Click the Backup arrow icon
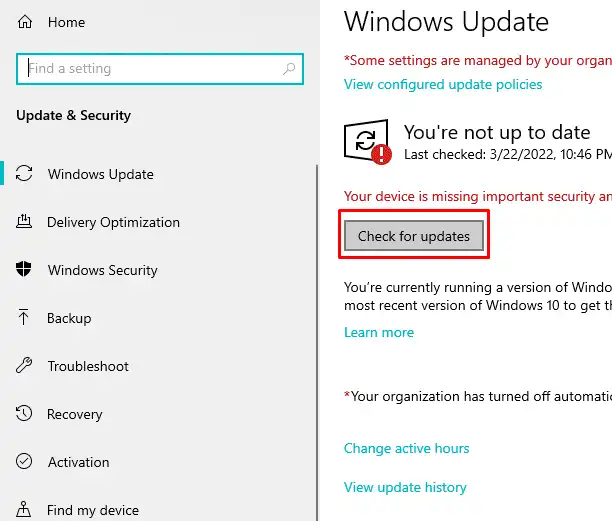 (x=25, y=318)
